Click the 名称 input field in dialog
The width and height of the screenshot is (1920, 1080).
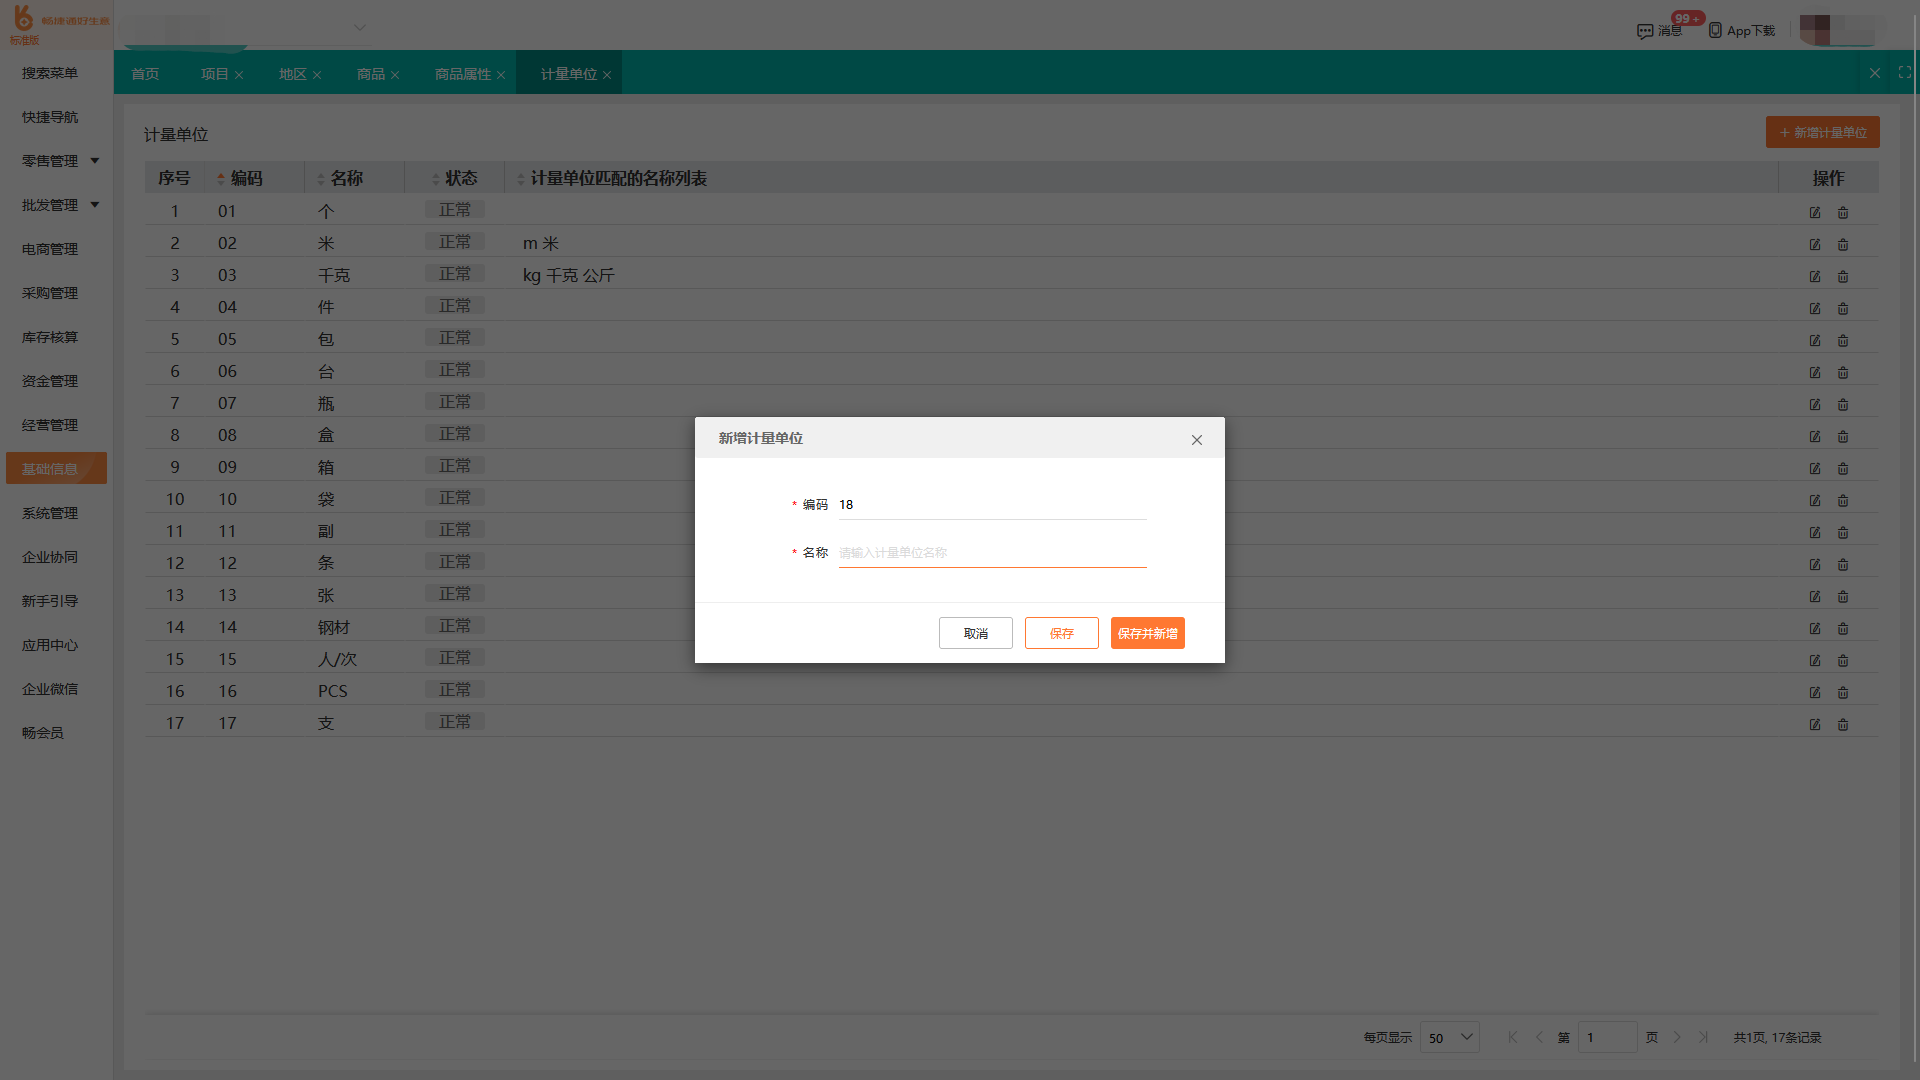click(x=989, y=553)
